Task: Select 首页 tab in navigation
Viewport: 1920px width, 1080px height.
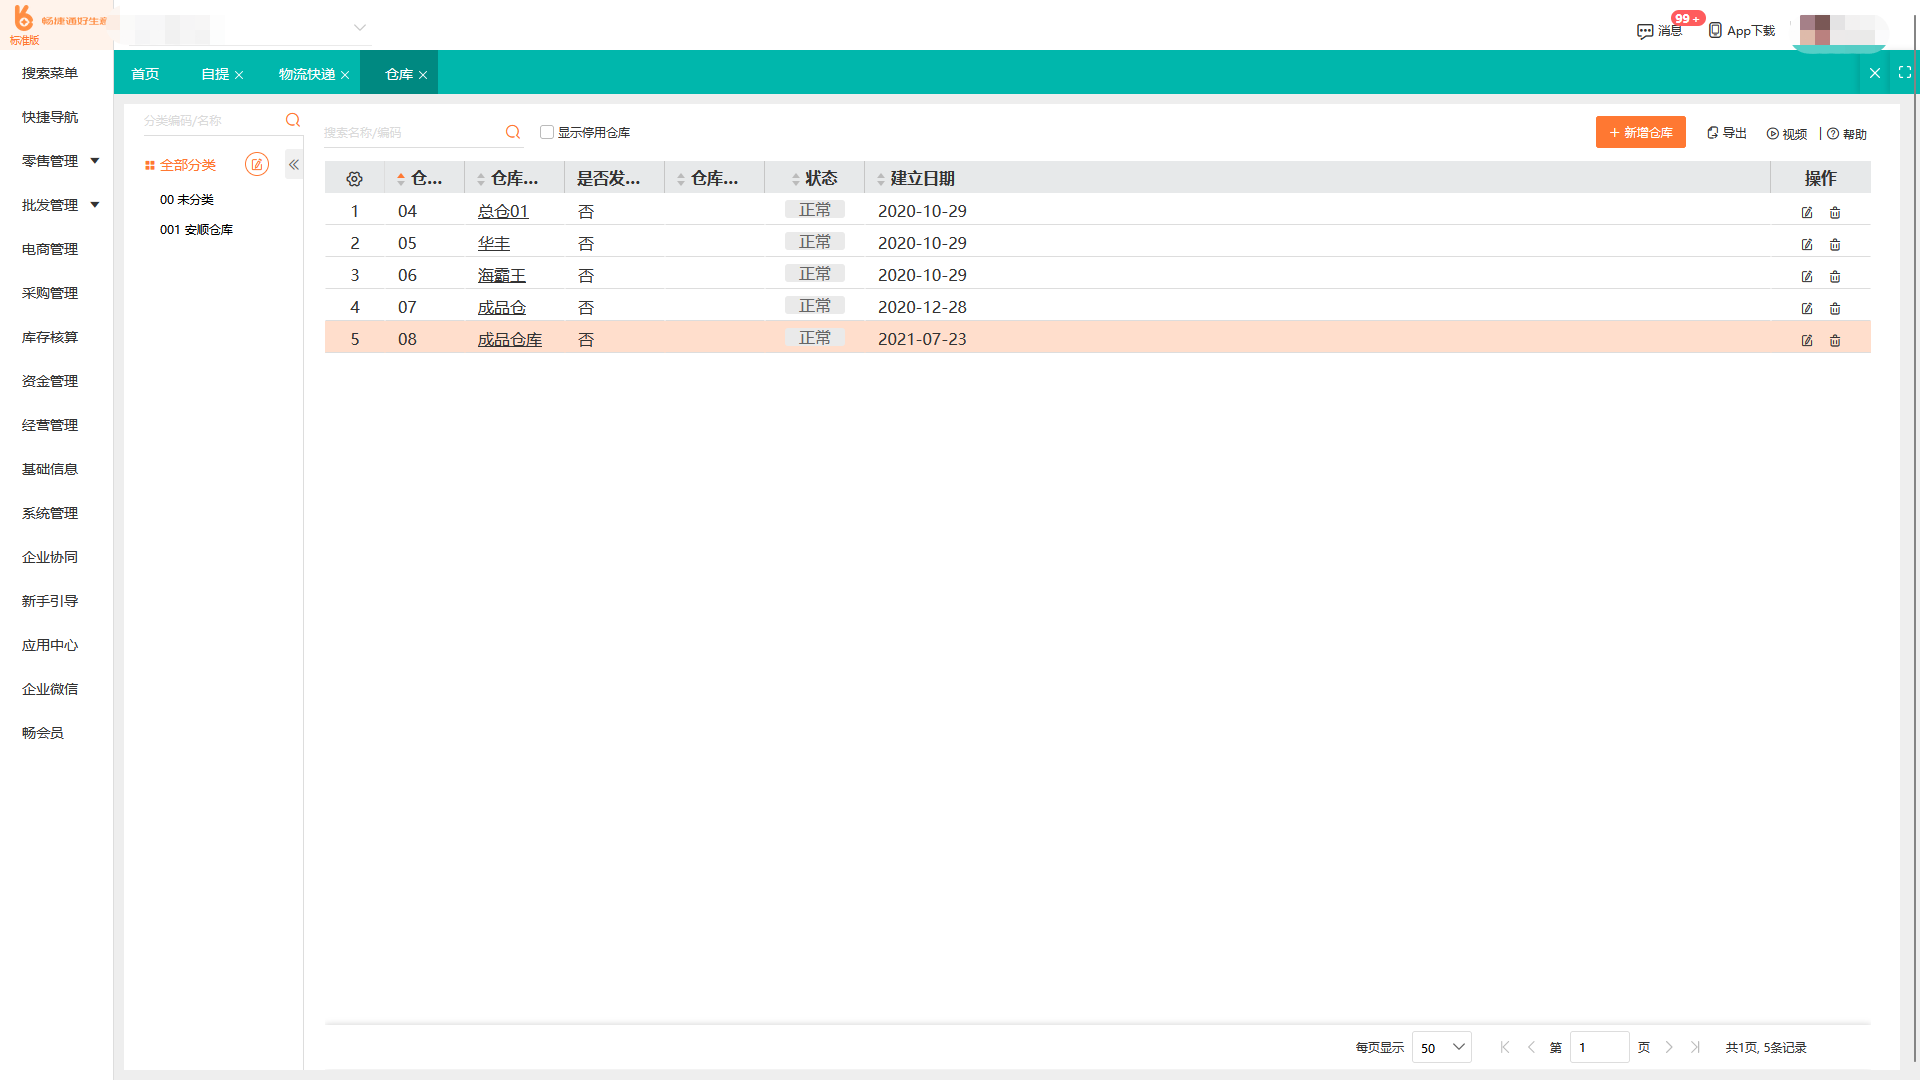Action: pyautogui.click(x=145, y=74)
